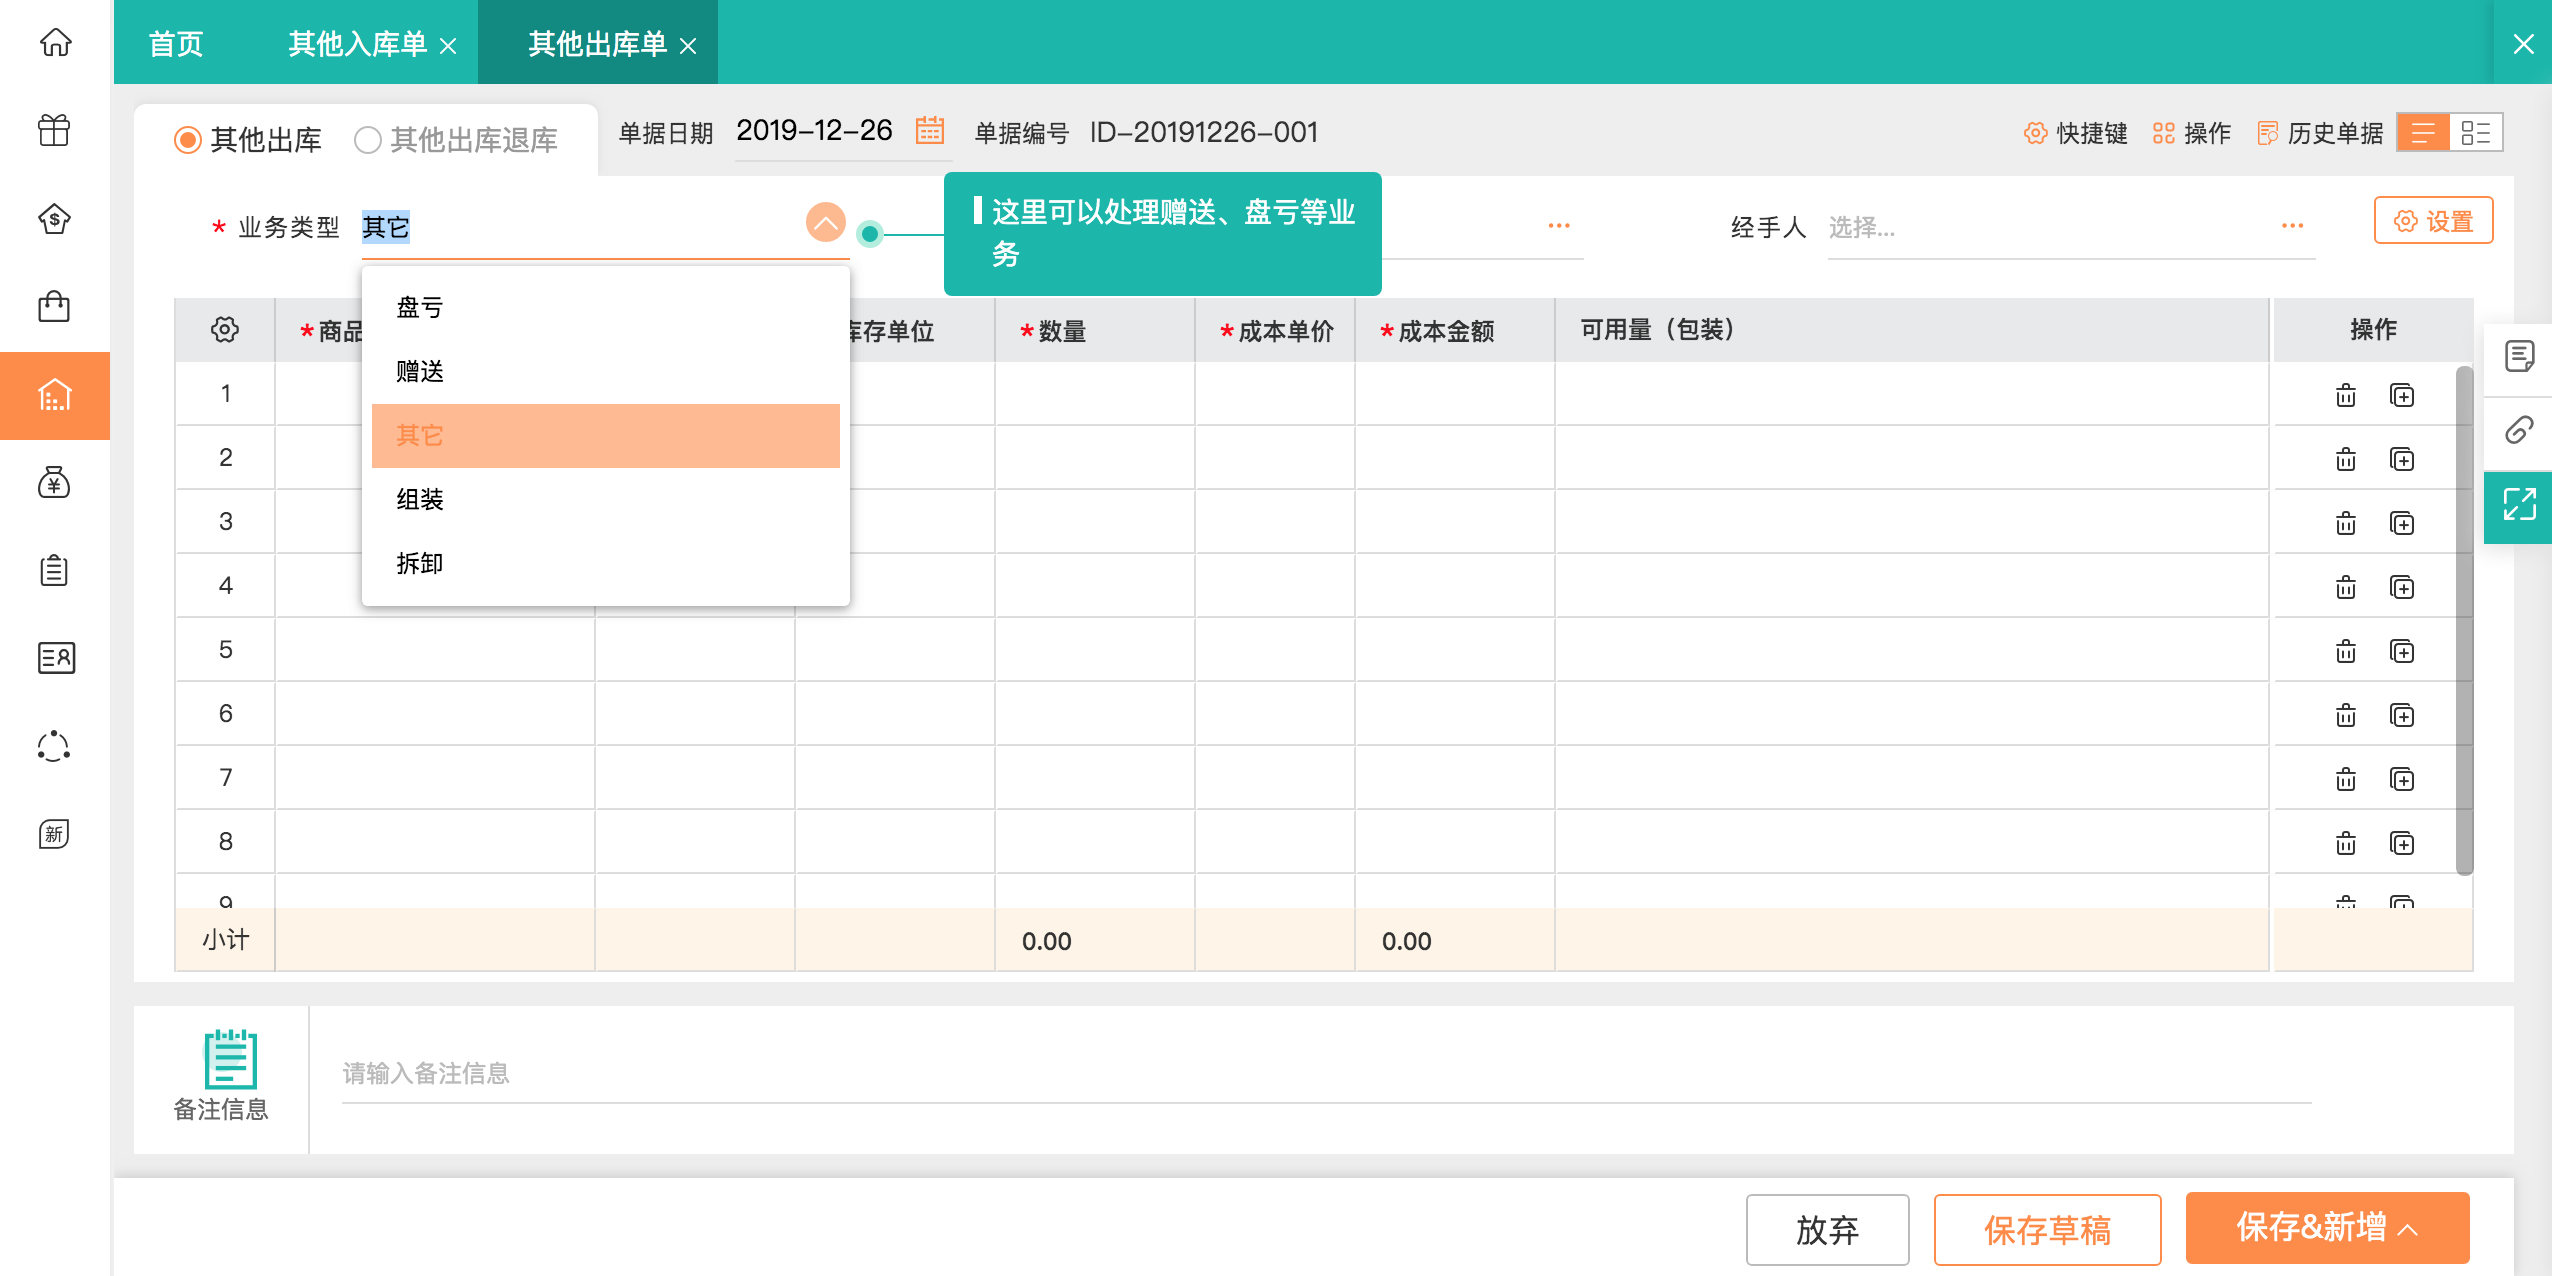This screenshot has height=1276, width=2552.
Task: Select 盘亏 from business type dropdown
Action: coord(418,308)
